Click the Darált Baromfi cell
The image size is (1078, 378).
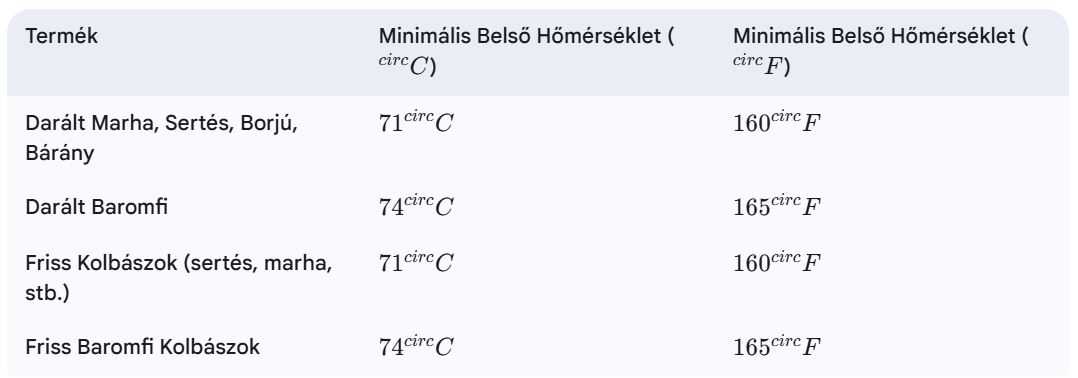pyautogui.click(x=96, y=207)
